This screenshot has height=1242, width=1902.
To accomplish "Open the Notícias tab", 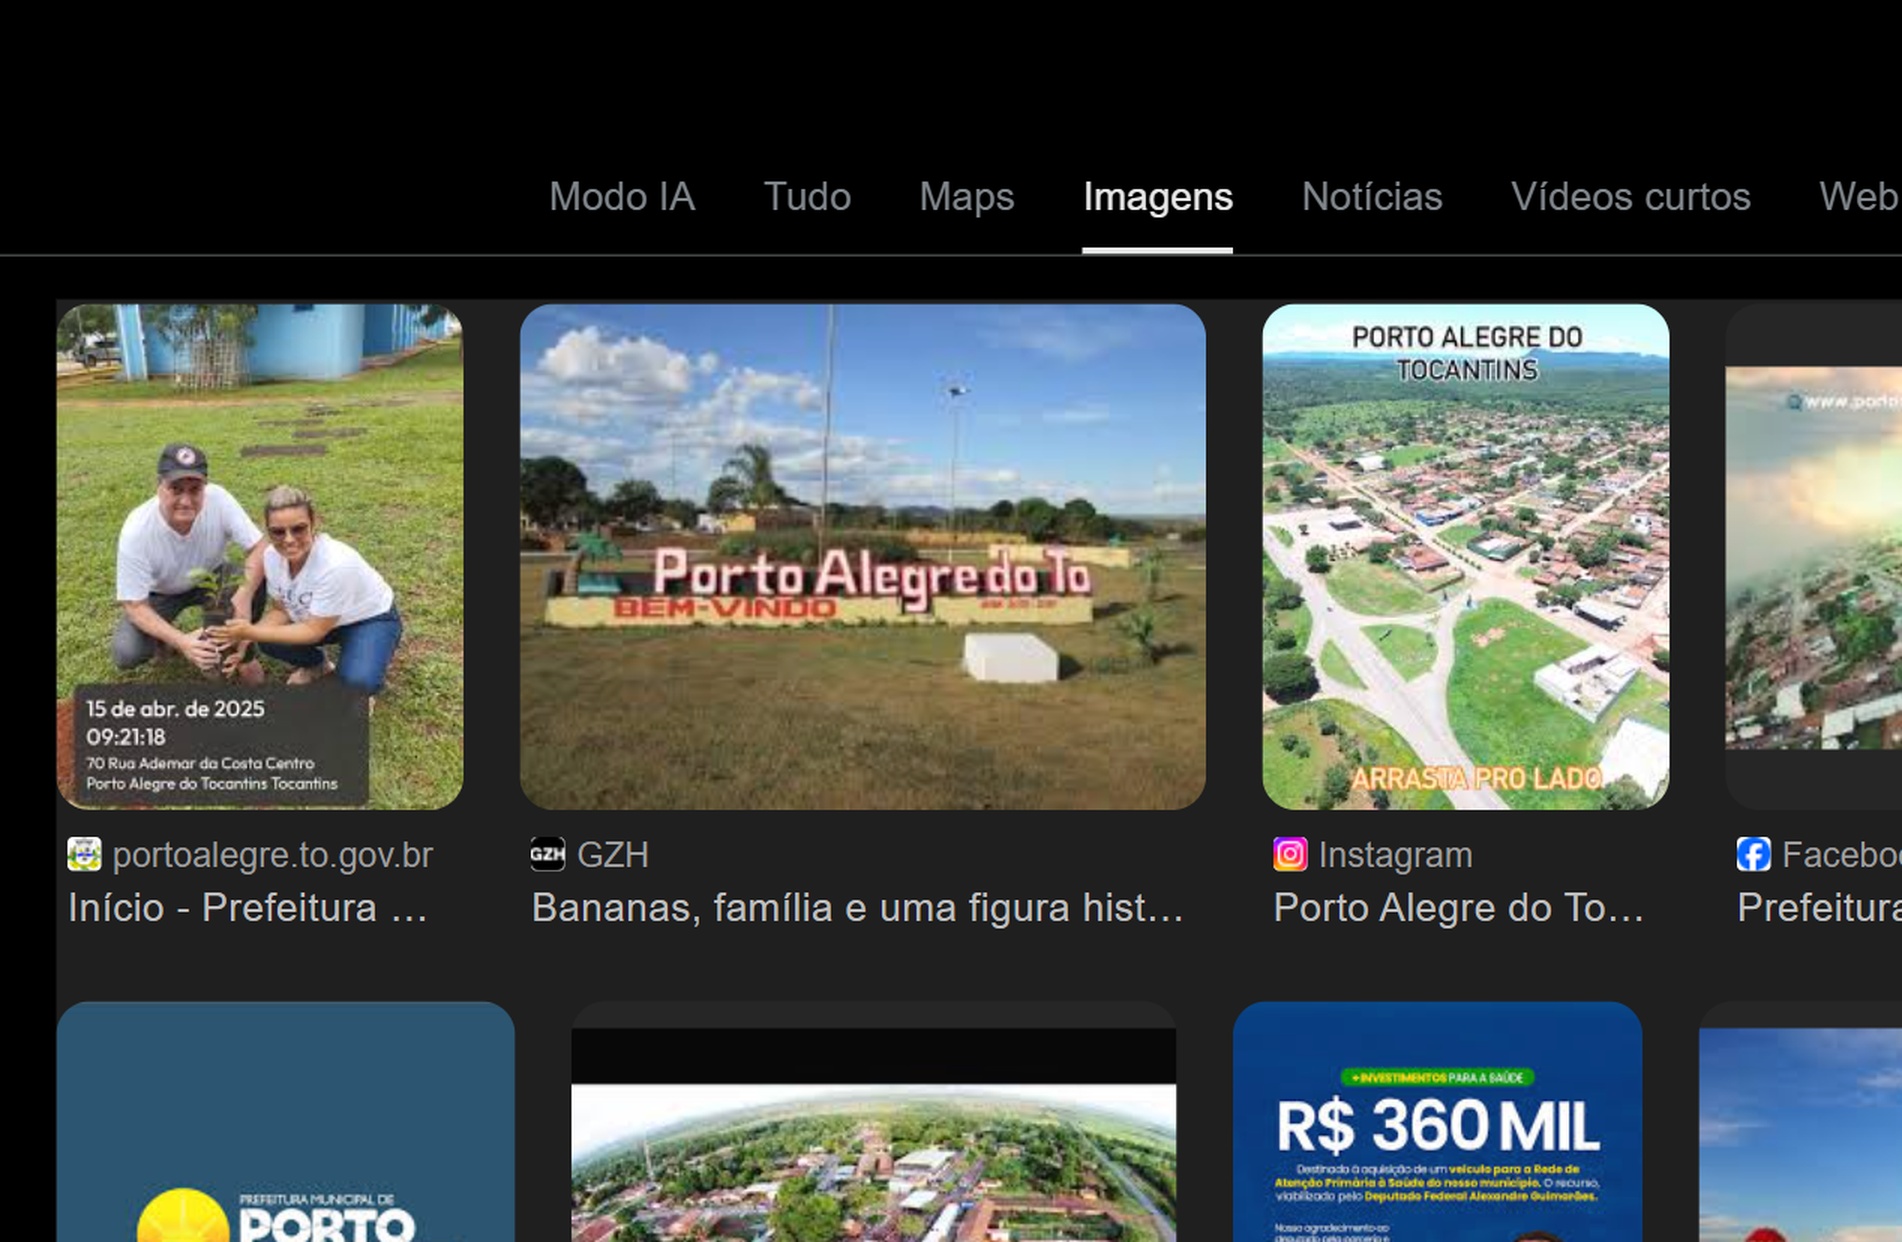I will [1371, 197].
